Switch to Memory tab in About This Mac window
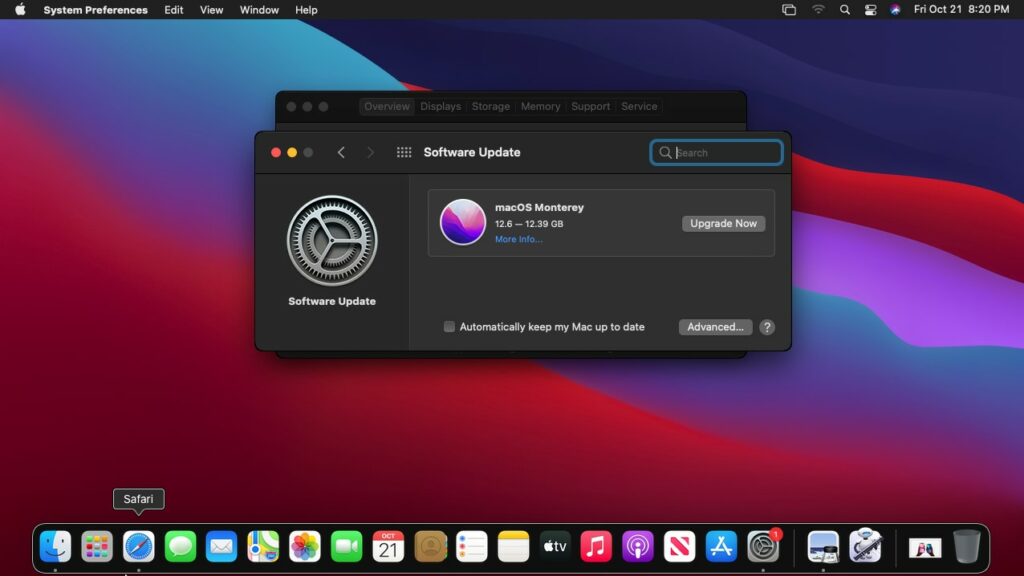The width and height of the screenshot is (1024, 576). click(540, 106)
